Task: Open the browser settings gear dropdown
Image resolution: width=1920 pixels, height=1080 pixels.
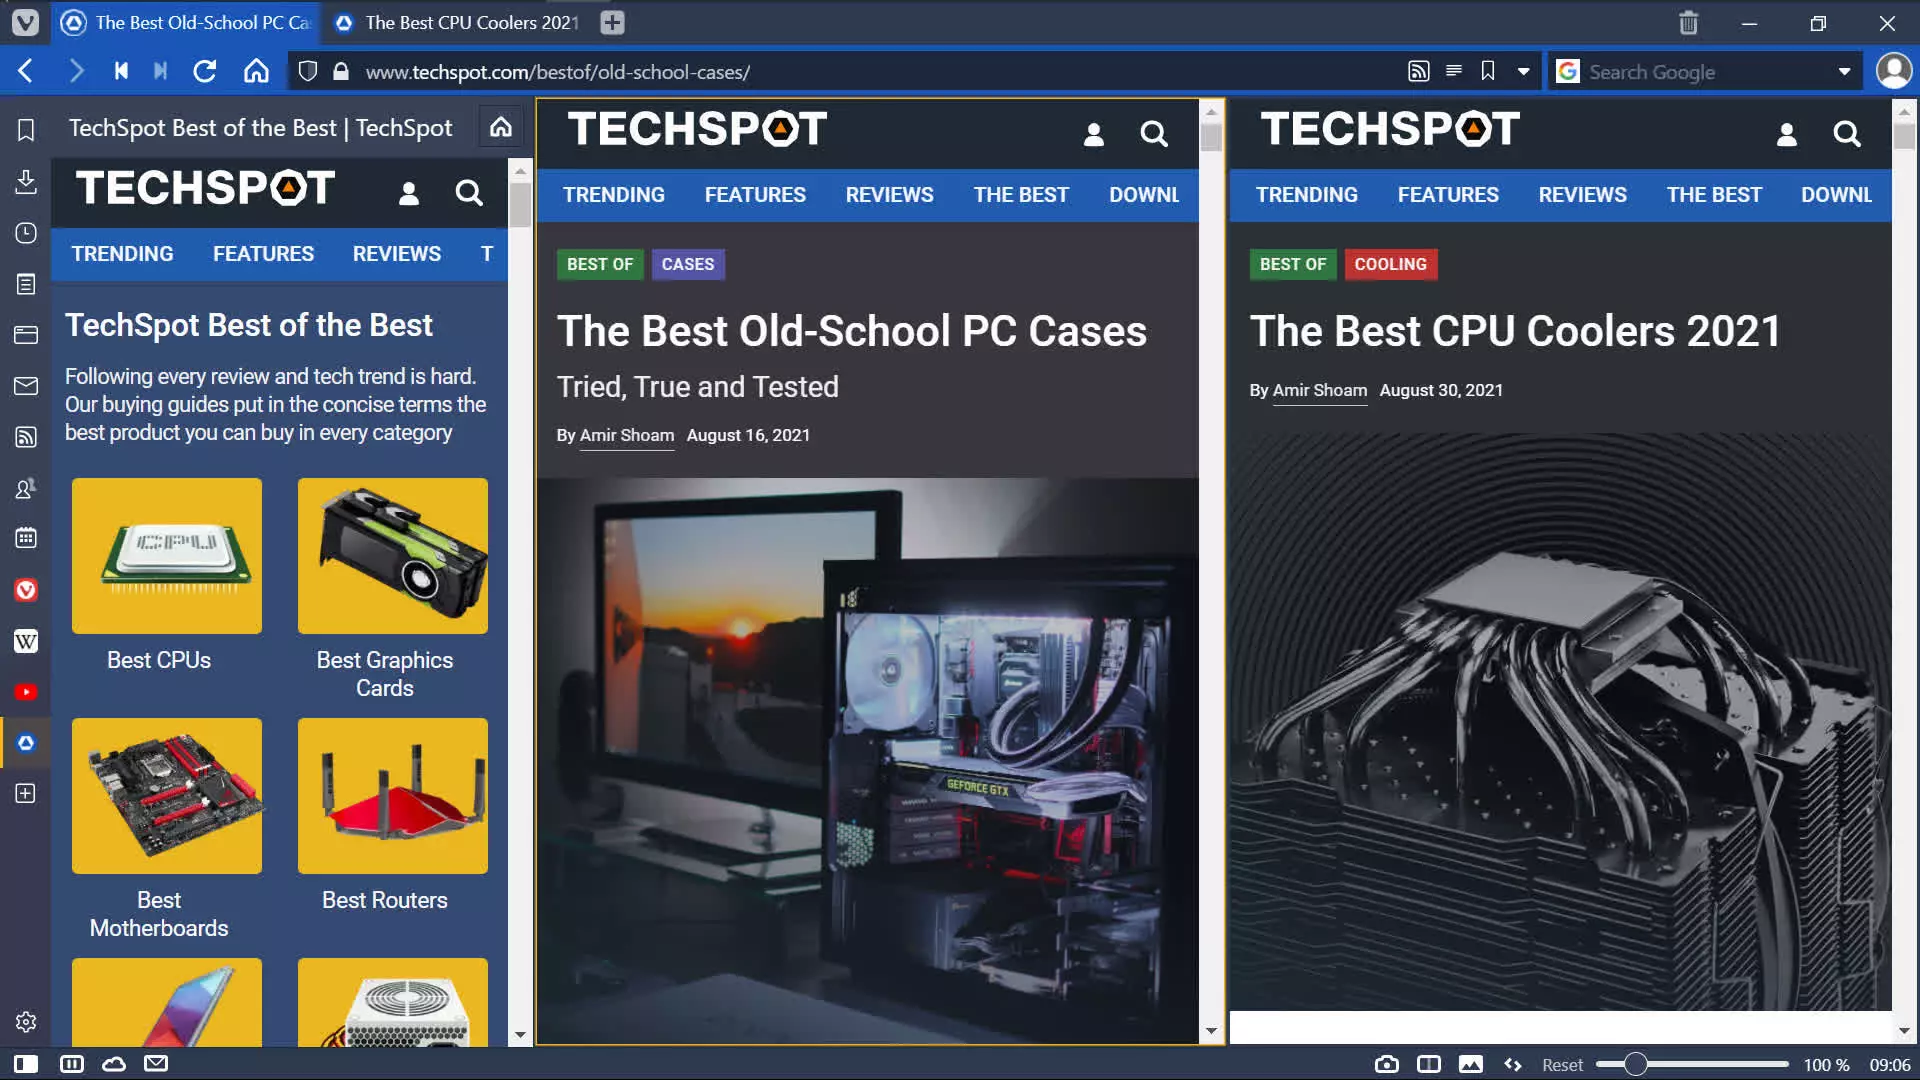Action: pos(25,1022)
